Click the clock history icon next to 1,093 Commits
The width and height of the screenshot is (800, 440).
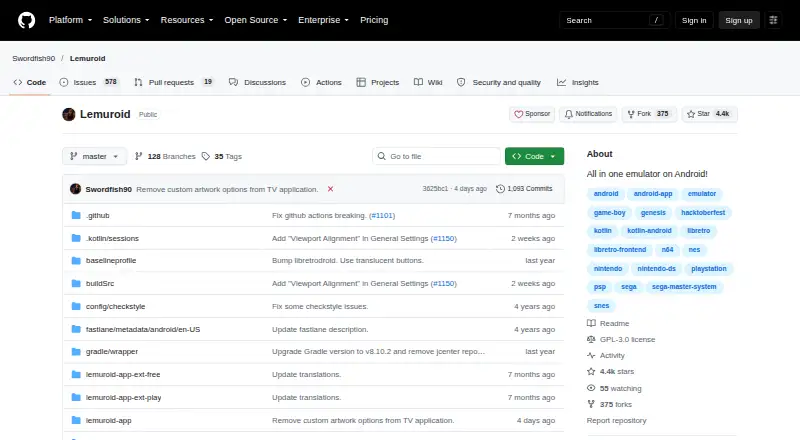click(501, 189)
